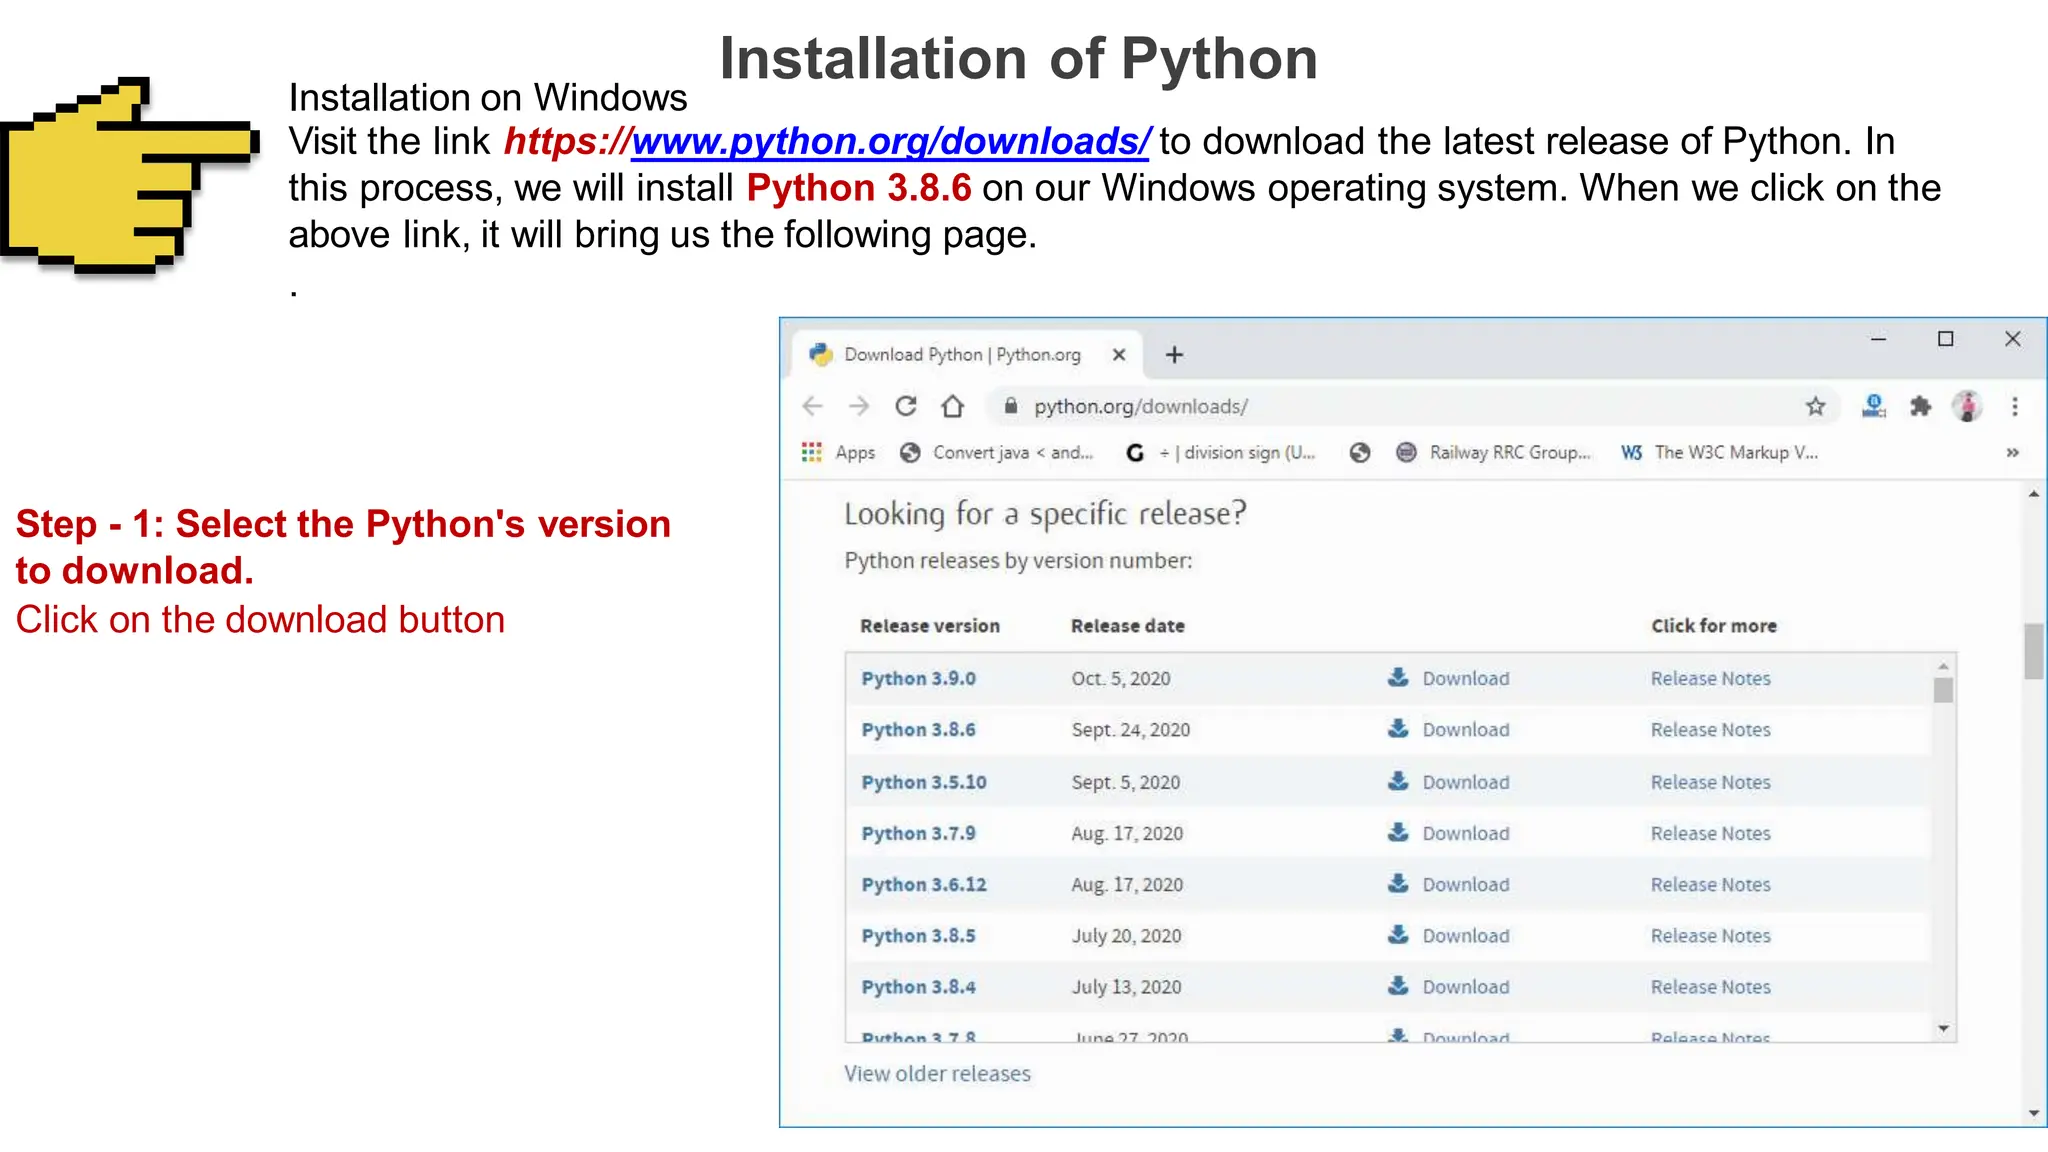Image resolution: width=2048 pixels, height=1152 pixels.
Task: Click the browser forward arrow
Action: [x=858, y=406]
